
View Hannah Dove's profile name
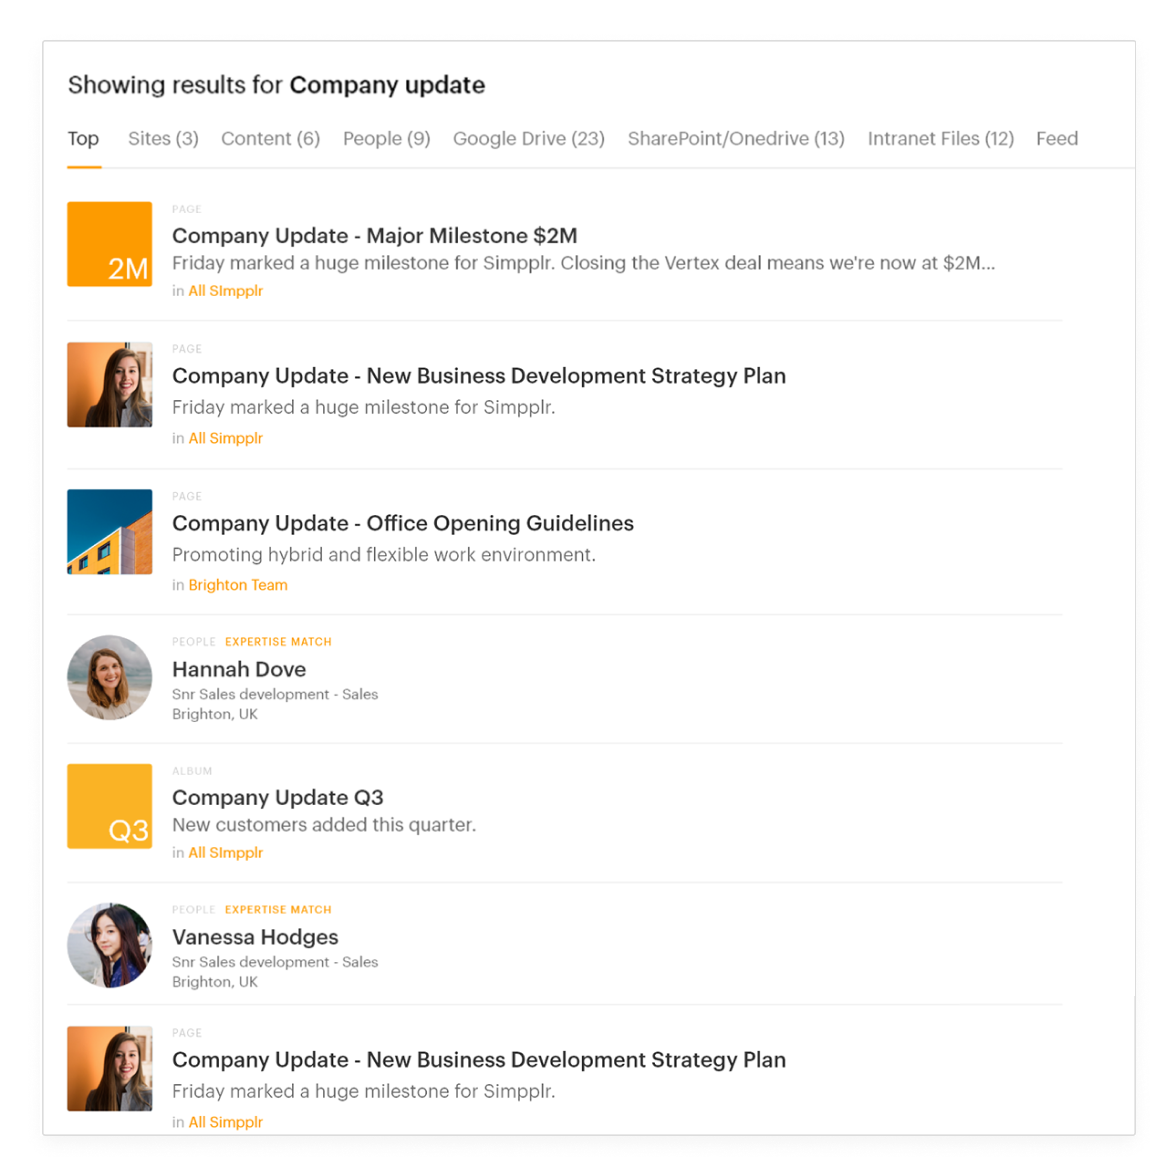pyautogui.click(x=239, y=669)
